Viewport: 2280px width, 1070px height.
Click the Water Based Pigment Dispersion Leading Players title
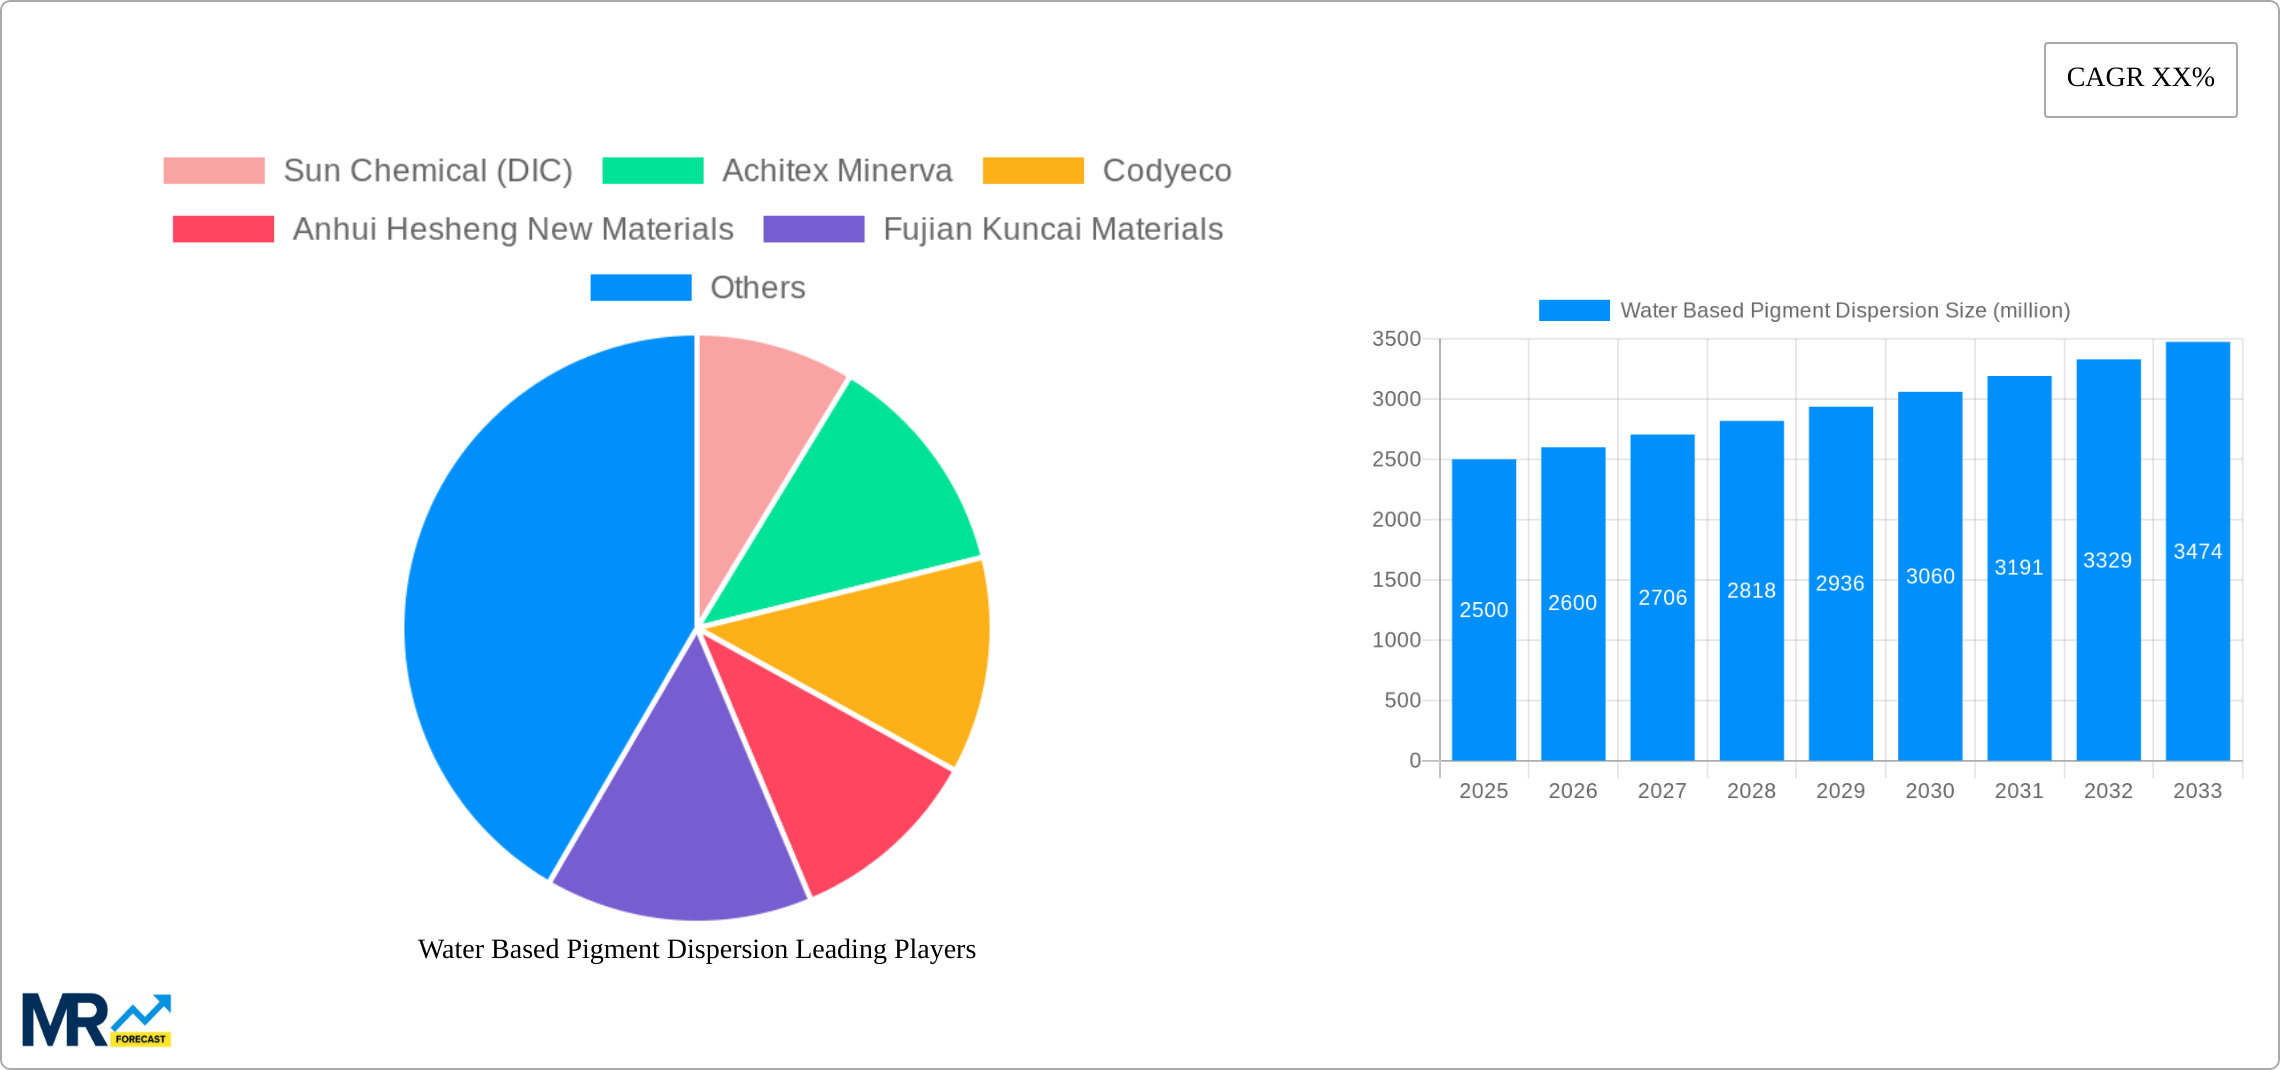(x=697, y=950)
